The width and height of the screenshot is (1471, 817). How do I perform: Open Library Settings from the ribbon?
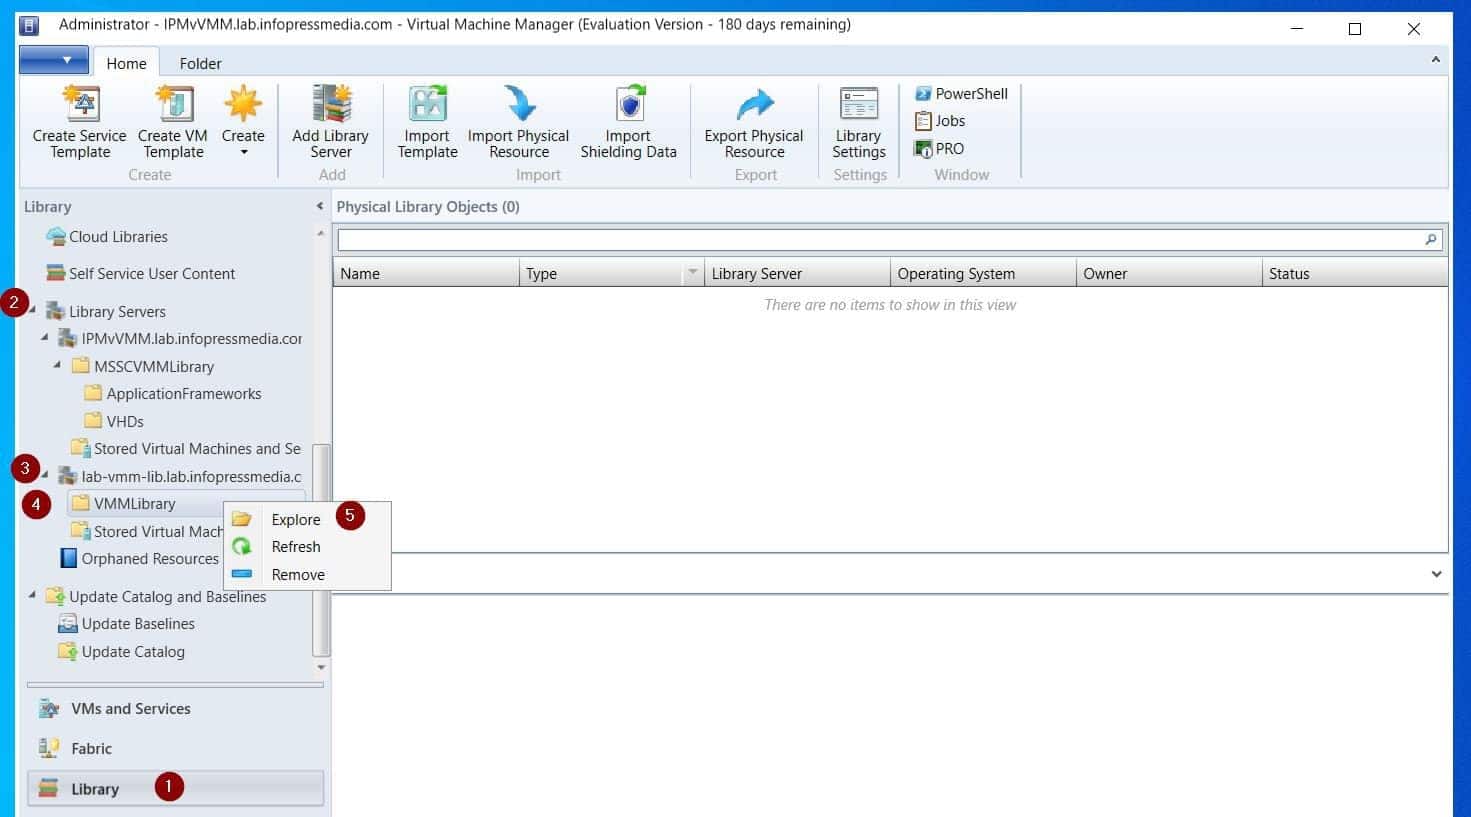click(x=858, y=120)
